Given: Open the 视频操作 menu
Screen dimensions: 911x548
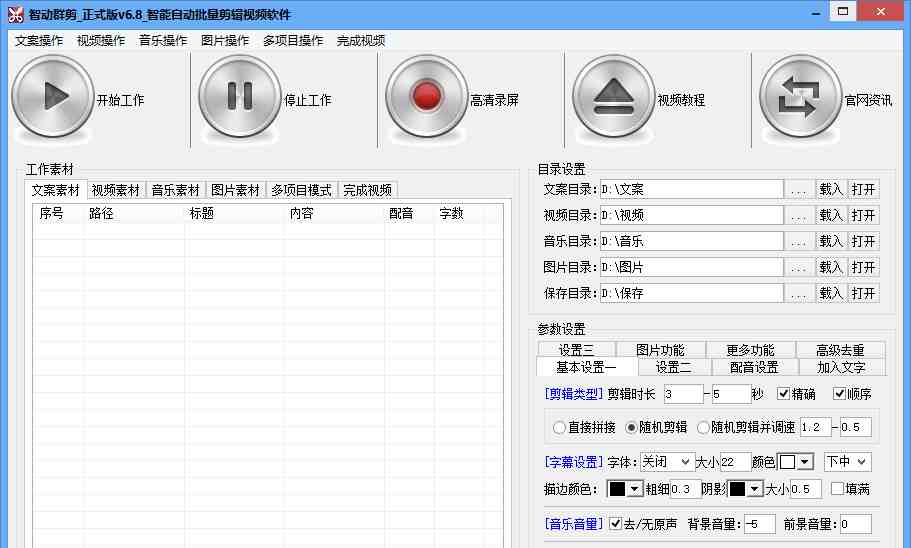Looking at the screenshot, I should 101,41.
